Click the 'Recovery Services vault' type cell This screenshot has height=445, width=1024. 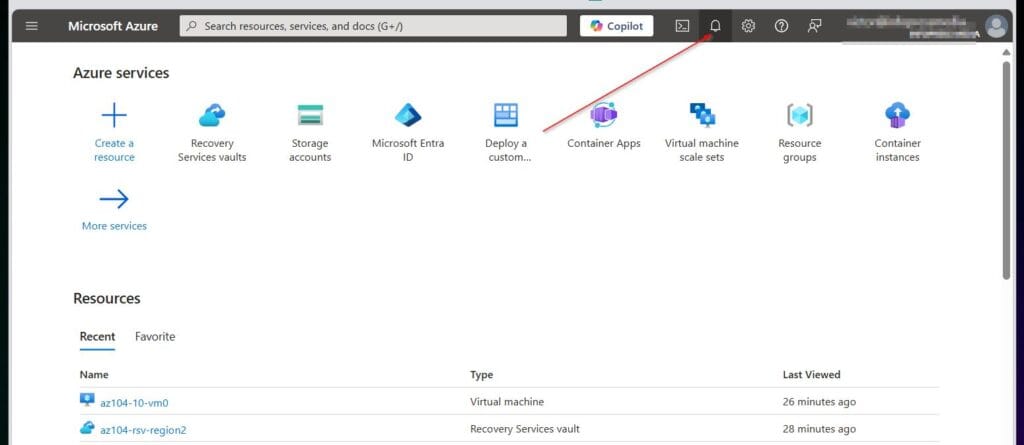[524, 429]
